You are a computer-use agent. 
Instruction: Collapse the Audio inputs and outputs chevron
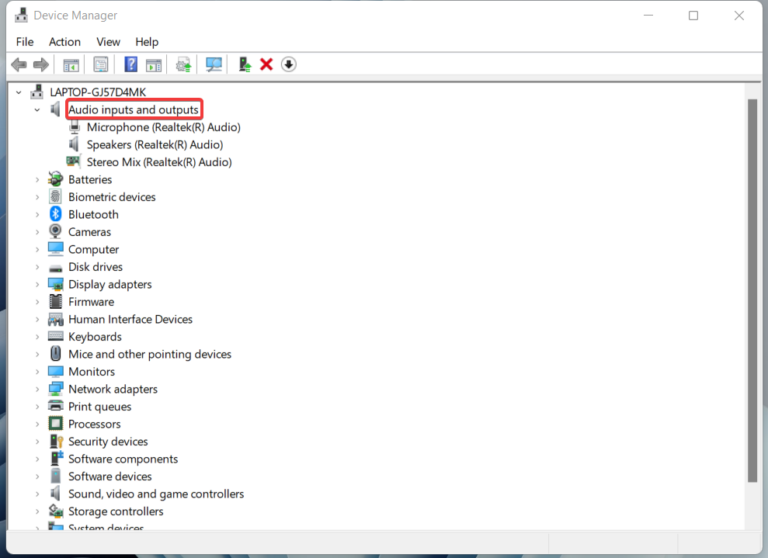click(x=37, y=110)
